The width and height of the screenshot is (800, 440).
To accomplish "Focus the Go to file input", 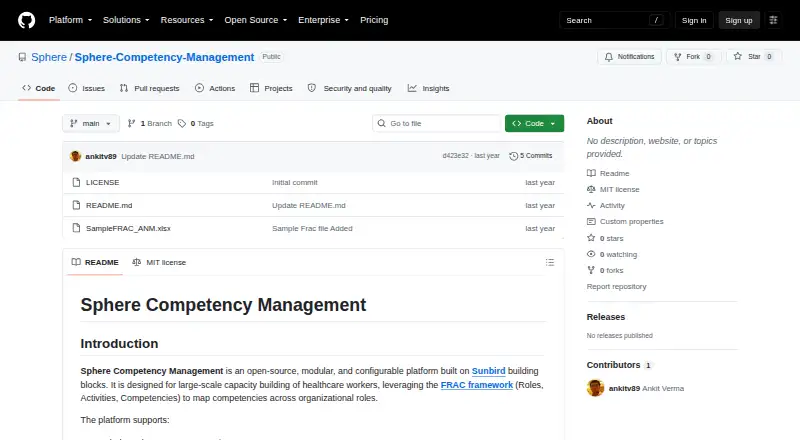I will [437, 124].
